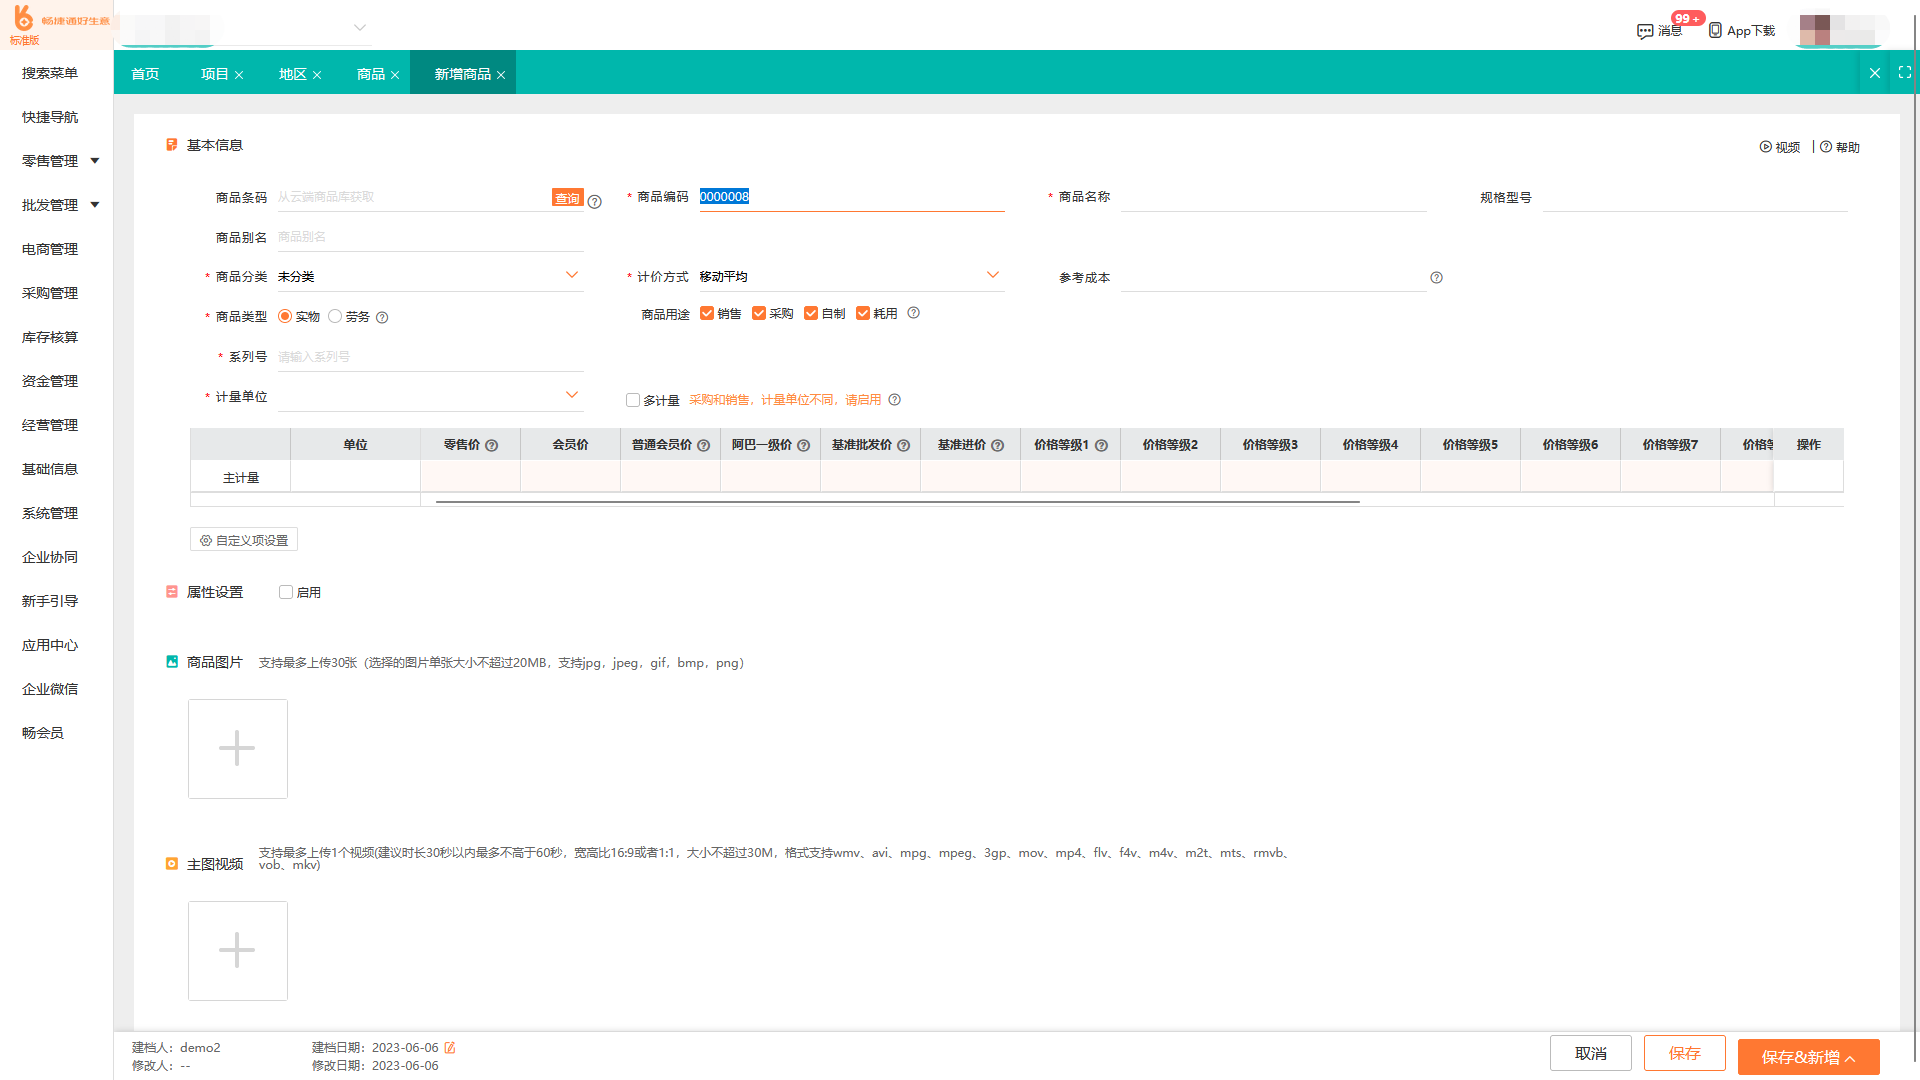Toggle the 自制 self-made checkbox
This screenshot has height=1080, width=1920.
tap(808, 313)
